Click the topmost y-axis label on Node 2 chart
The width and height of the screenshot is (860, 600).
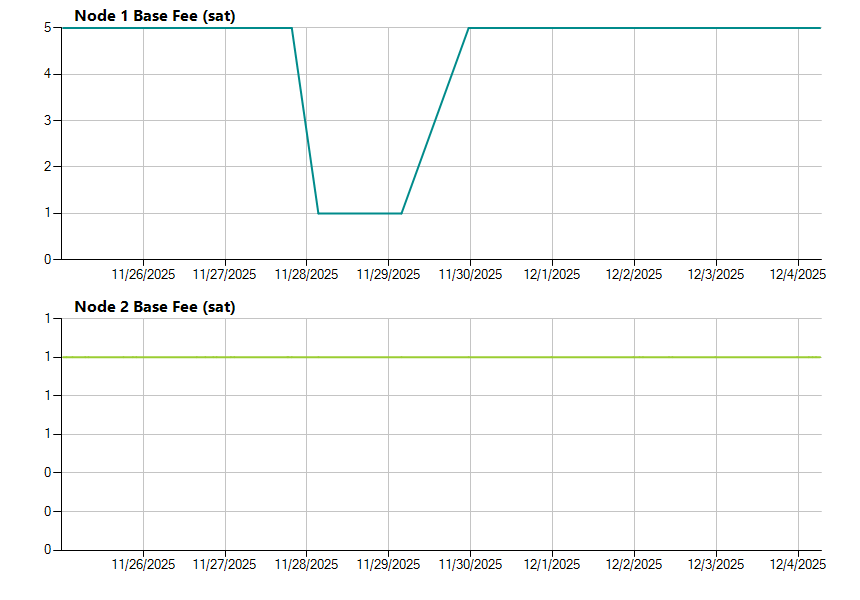[47, 319]
